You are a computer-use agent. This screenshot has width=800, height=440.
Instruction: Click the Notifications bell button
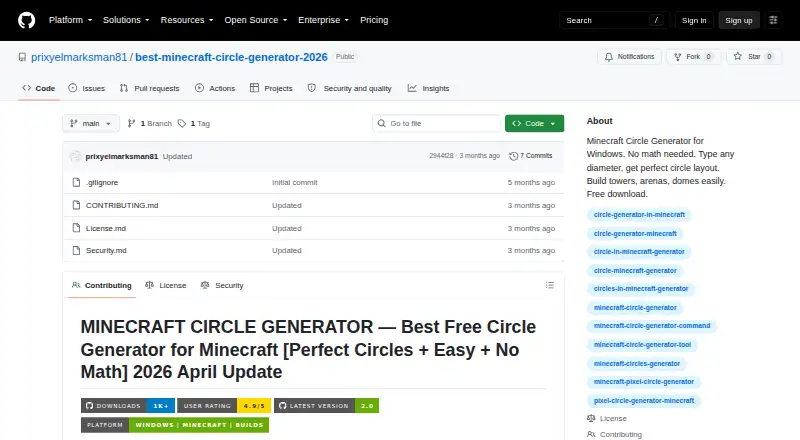tap(630, 57)
